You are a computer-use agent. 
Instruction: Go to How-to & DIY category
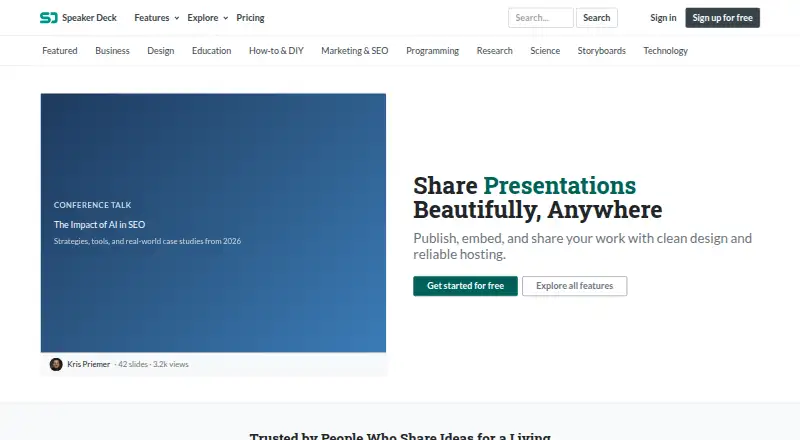276,51
